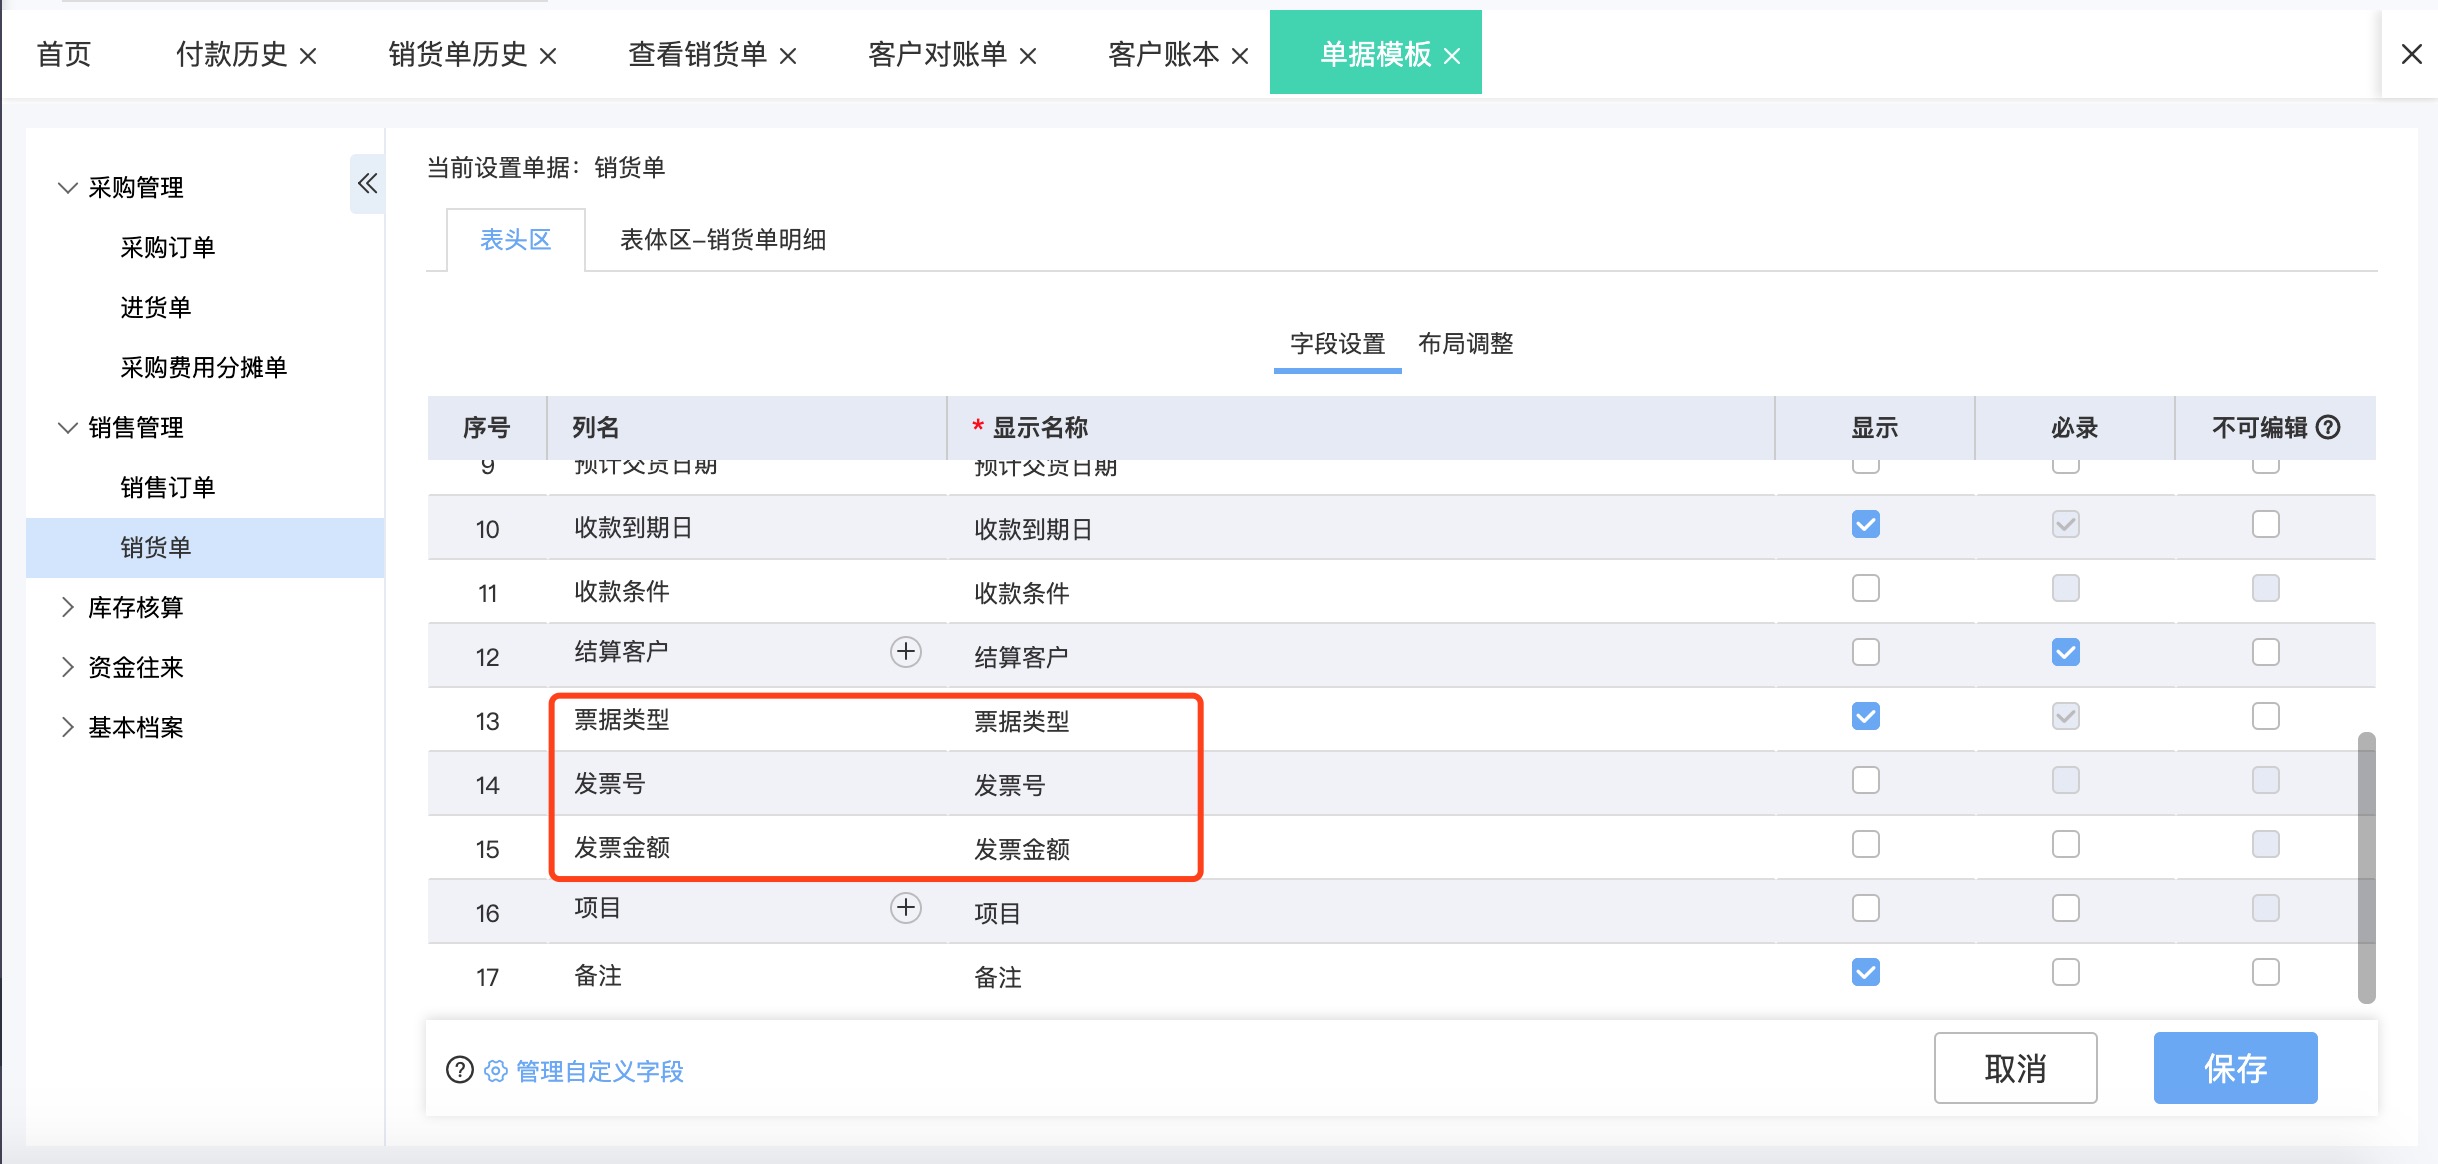
Task: Toggle 必录 checkbox for 结算客户 row
Action: (2066, 653)
